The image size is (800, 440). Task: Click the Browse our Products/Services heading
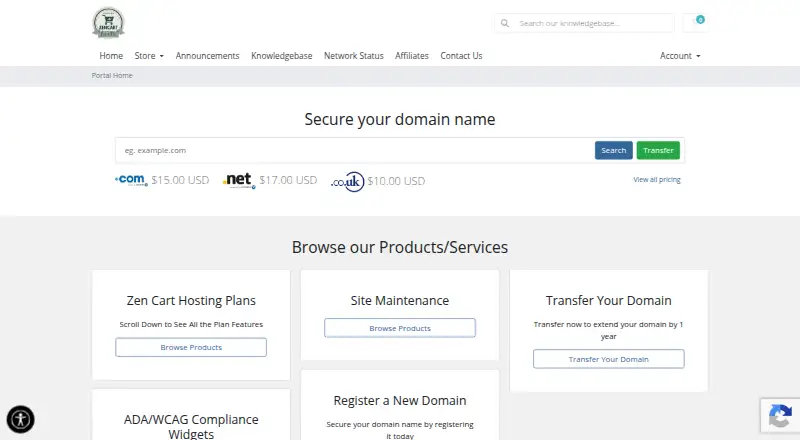(x=400, y=248)
